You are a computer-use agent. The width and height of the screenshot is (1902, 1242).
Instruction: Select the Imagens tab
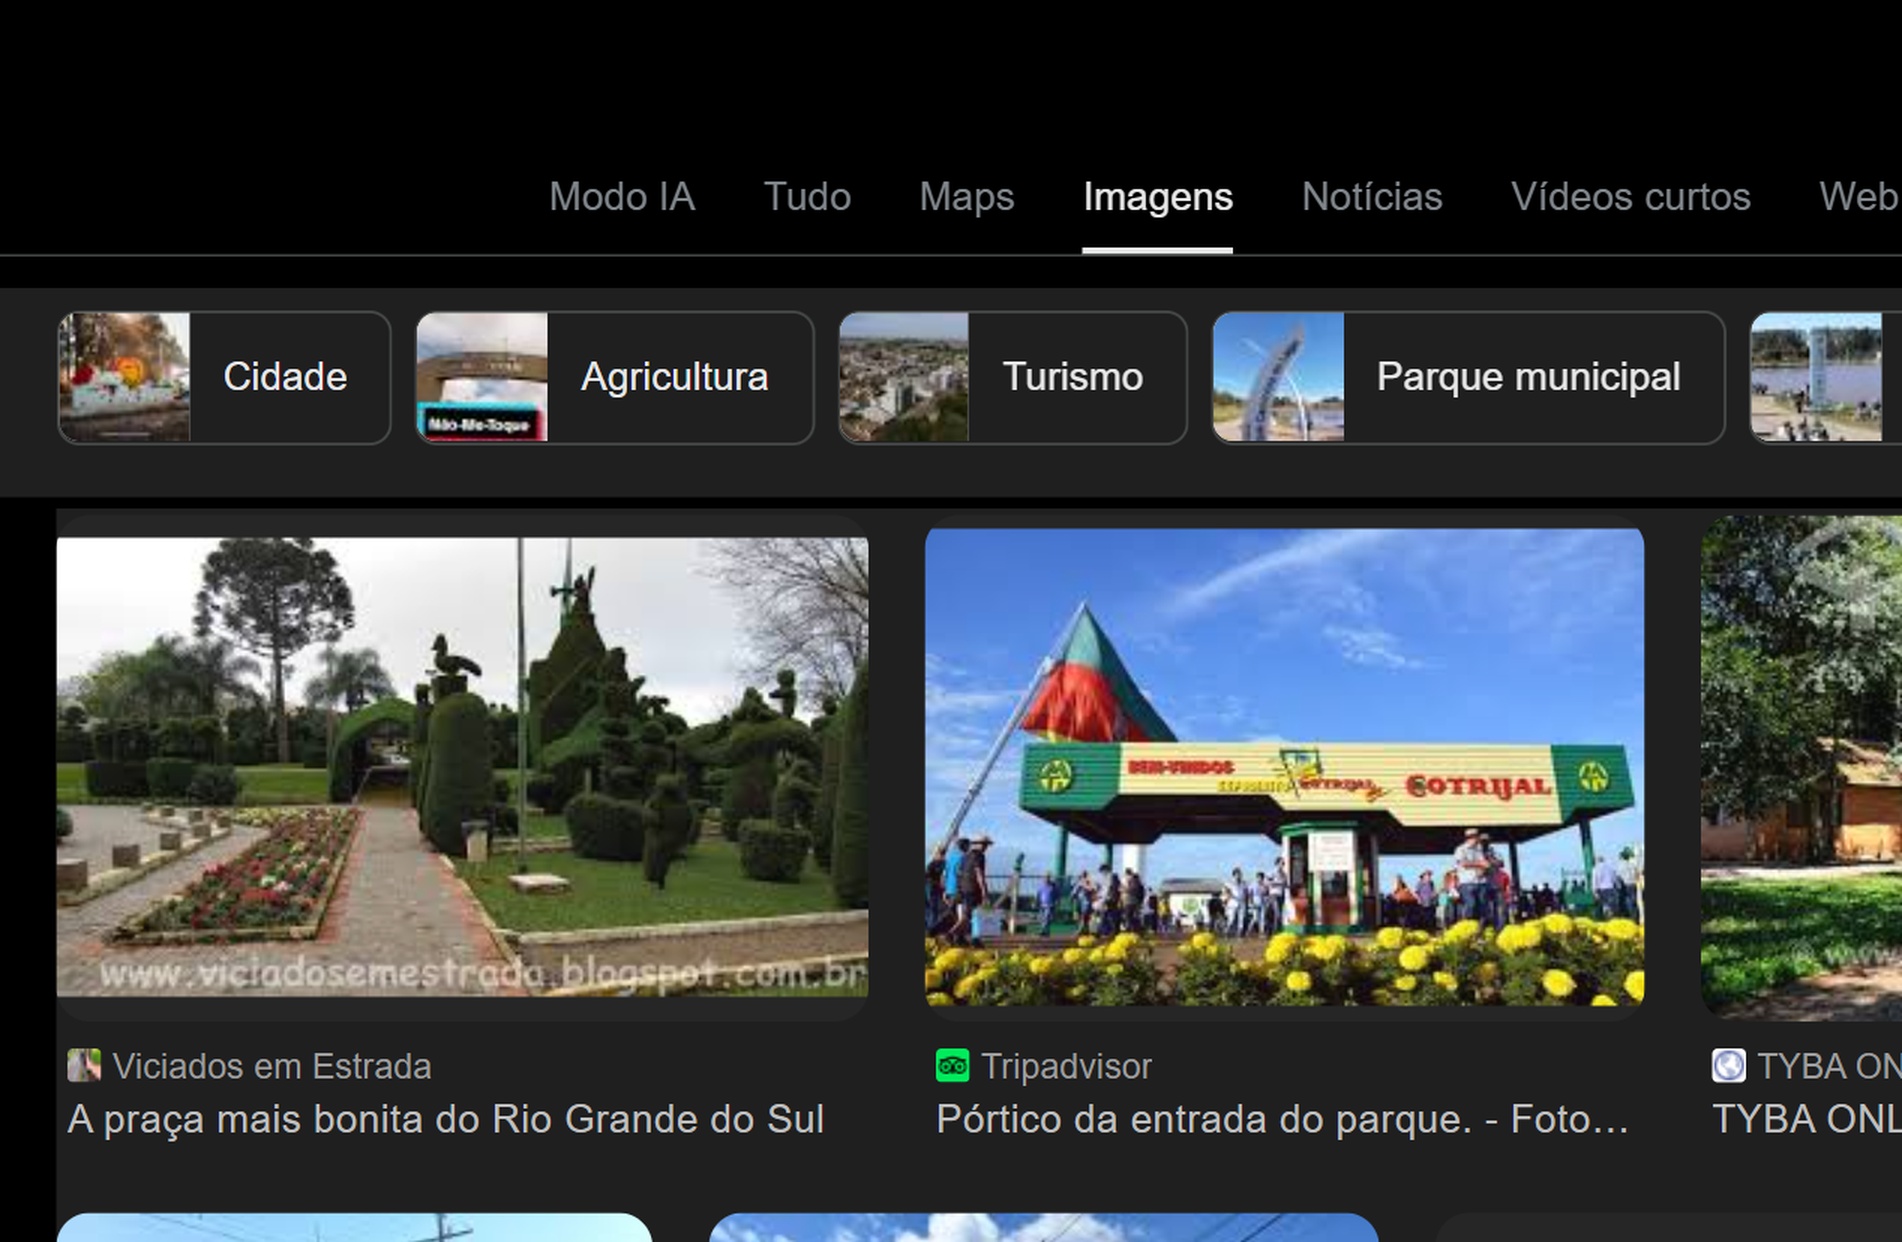1157,197
